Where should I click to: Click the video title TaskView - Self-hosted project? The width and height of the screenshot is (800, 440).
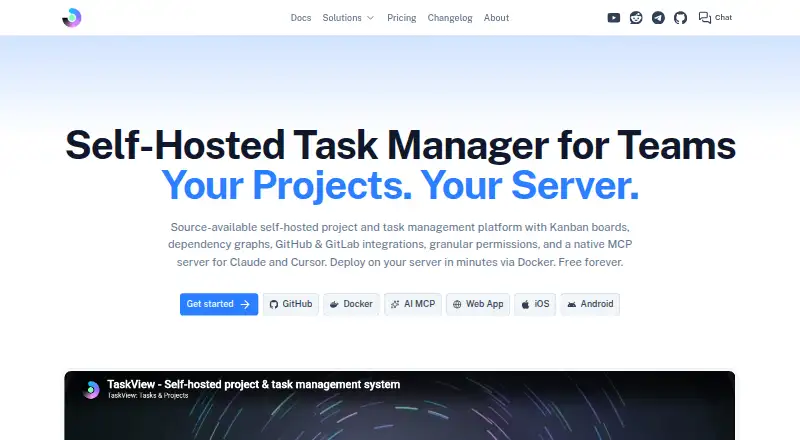click(254, 384)
